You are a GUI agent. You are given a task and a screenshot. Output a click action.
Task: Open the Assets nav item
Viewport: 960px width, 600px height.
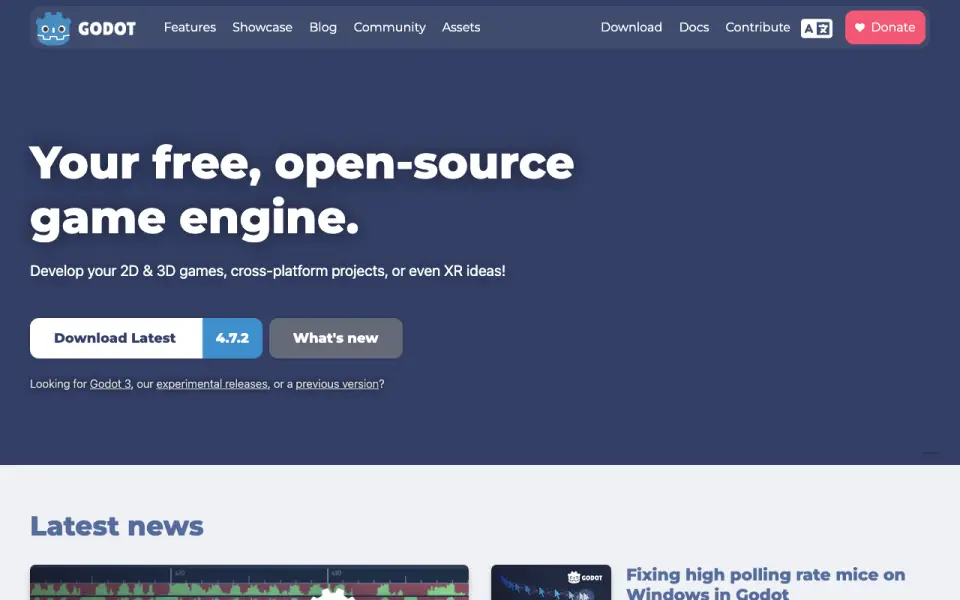click(461, 28)
